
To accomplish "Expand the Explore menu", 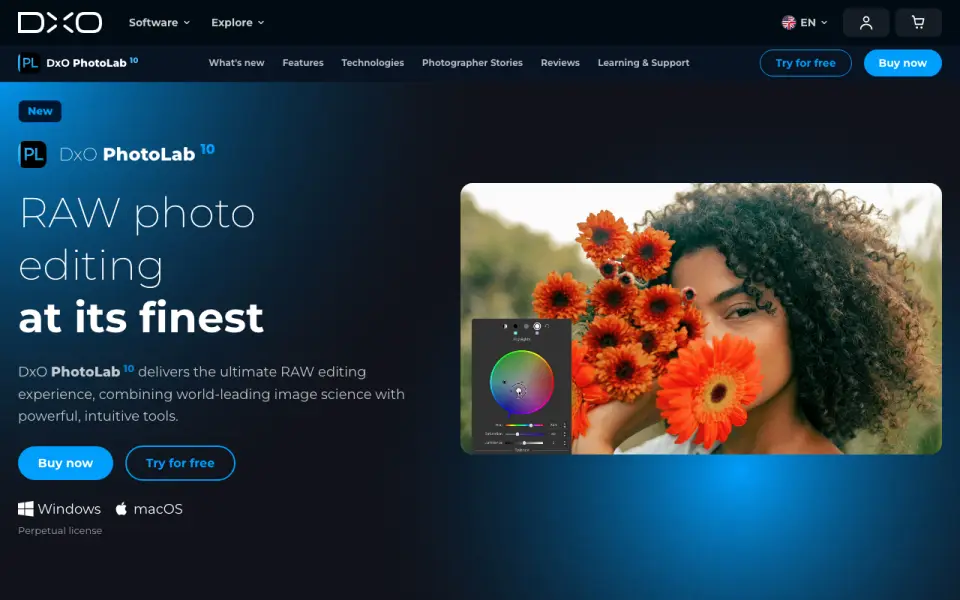I will (x=238, y=23).
